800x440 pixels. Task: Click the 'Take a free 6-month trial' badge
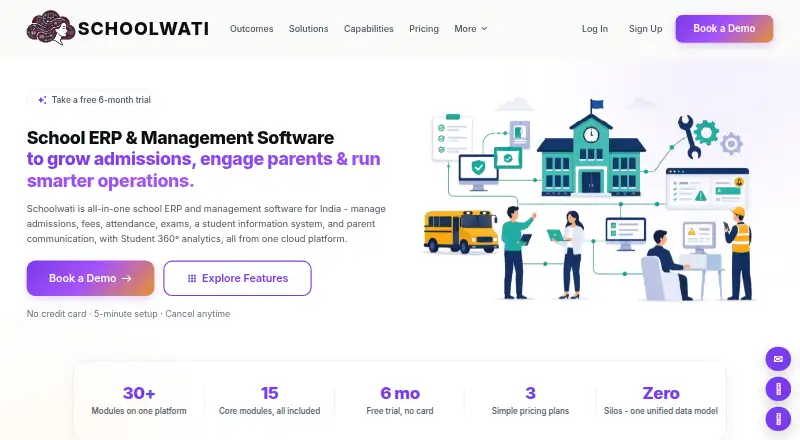click(x=94, y=100)
